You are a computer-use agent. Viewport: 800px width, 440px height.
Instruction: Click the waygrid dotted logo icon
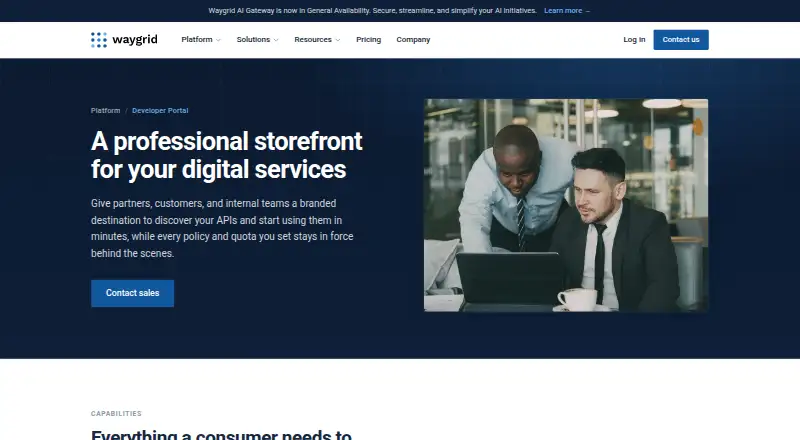point(99,40)
